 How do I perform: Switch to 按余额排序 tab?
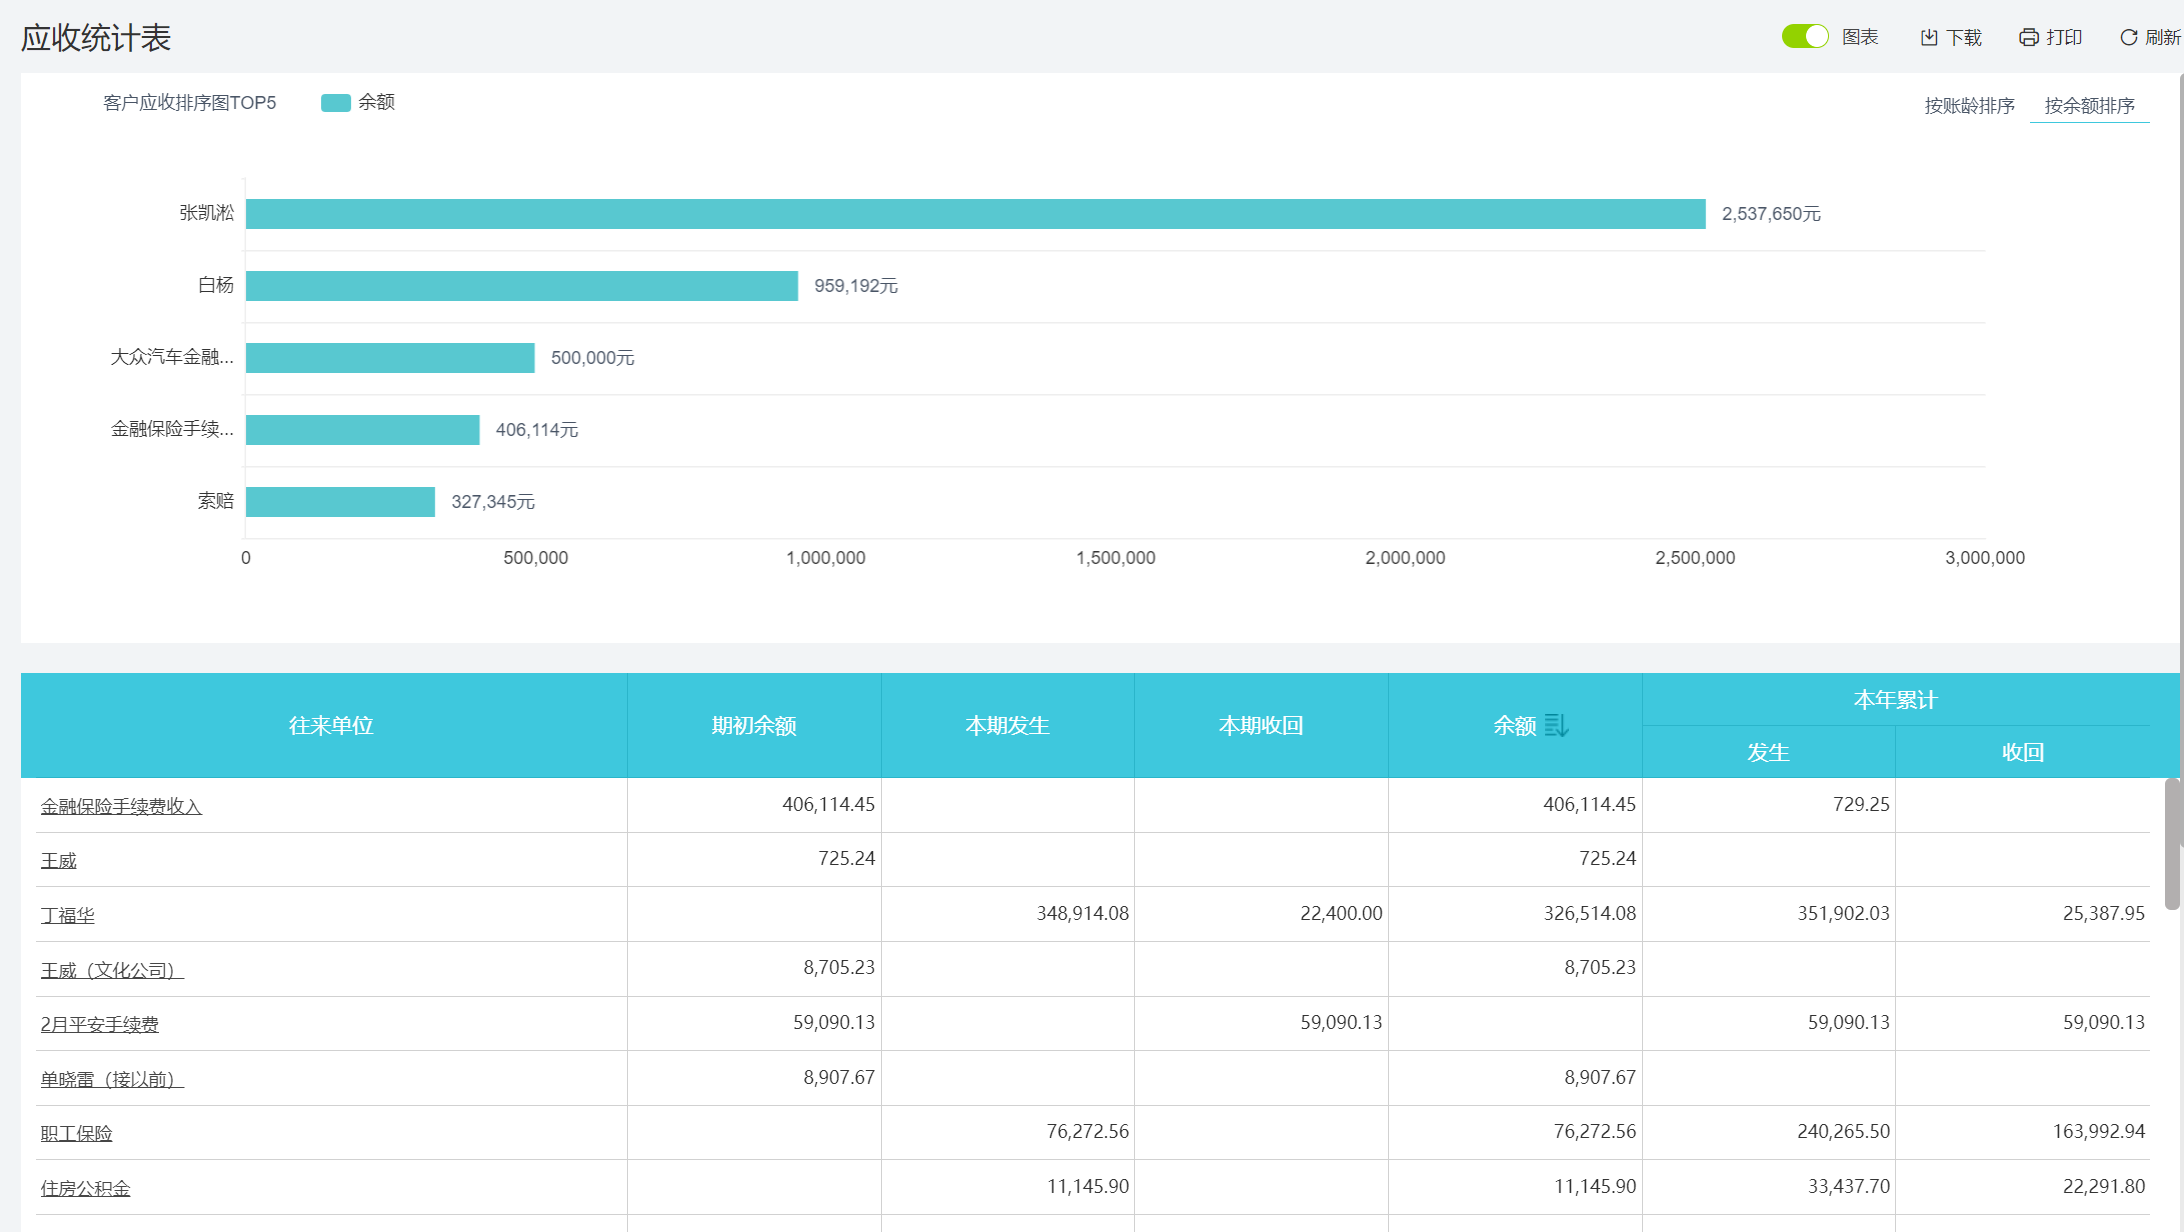[2090, 104]
